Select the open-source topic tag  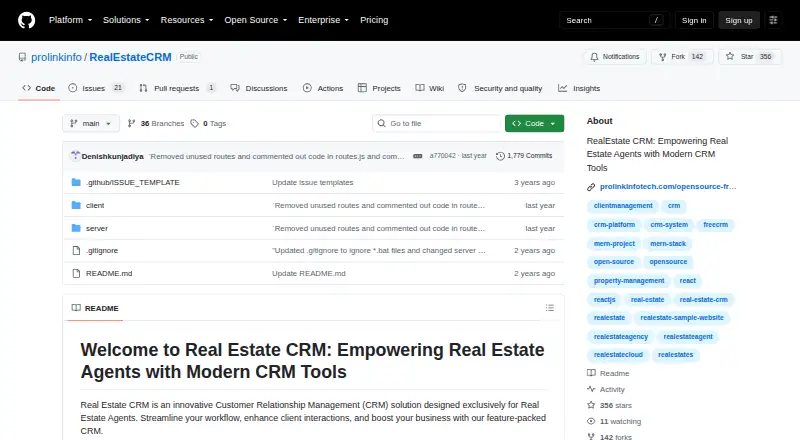click(x=614, y=262)
